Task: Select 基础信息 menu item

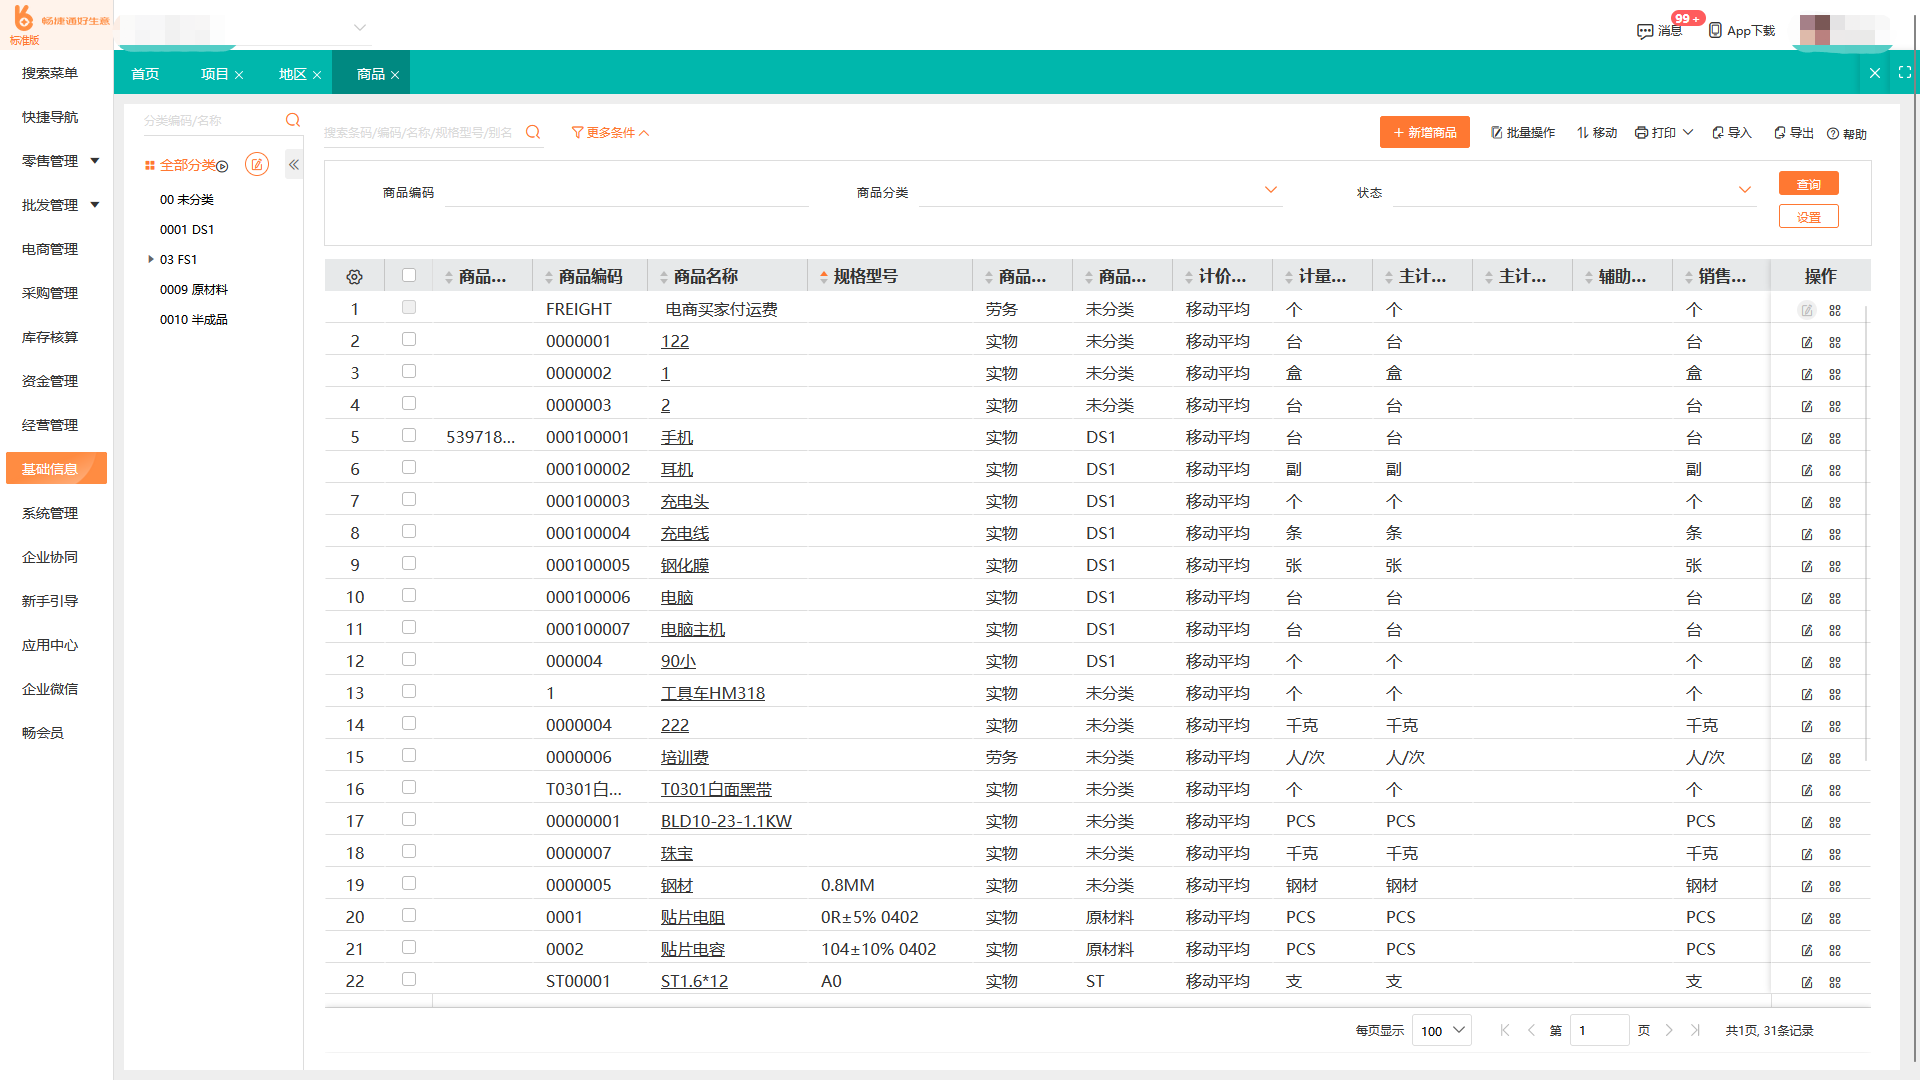Action: point(53,468)
